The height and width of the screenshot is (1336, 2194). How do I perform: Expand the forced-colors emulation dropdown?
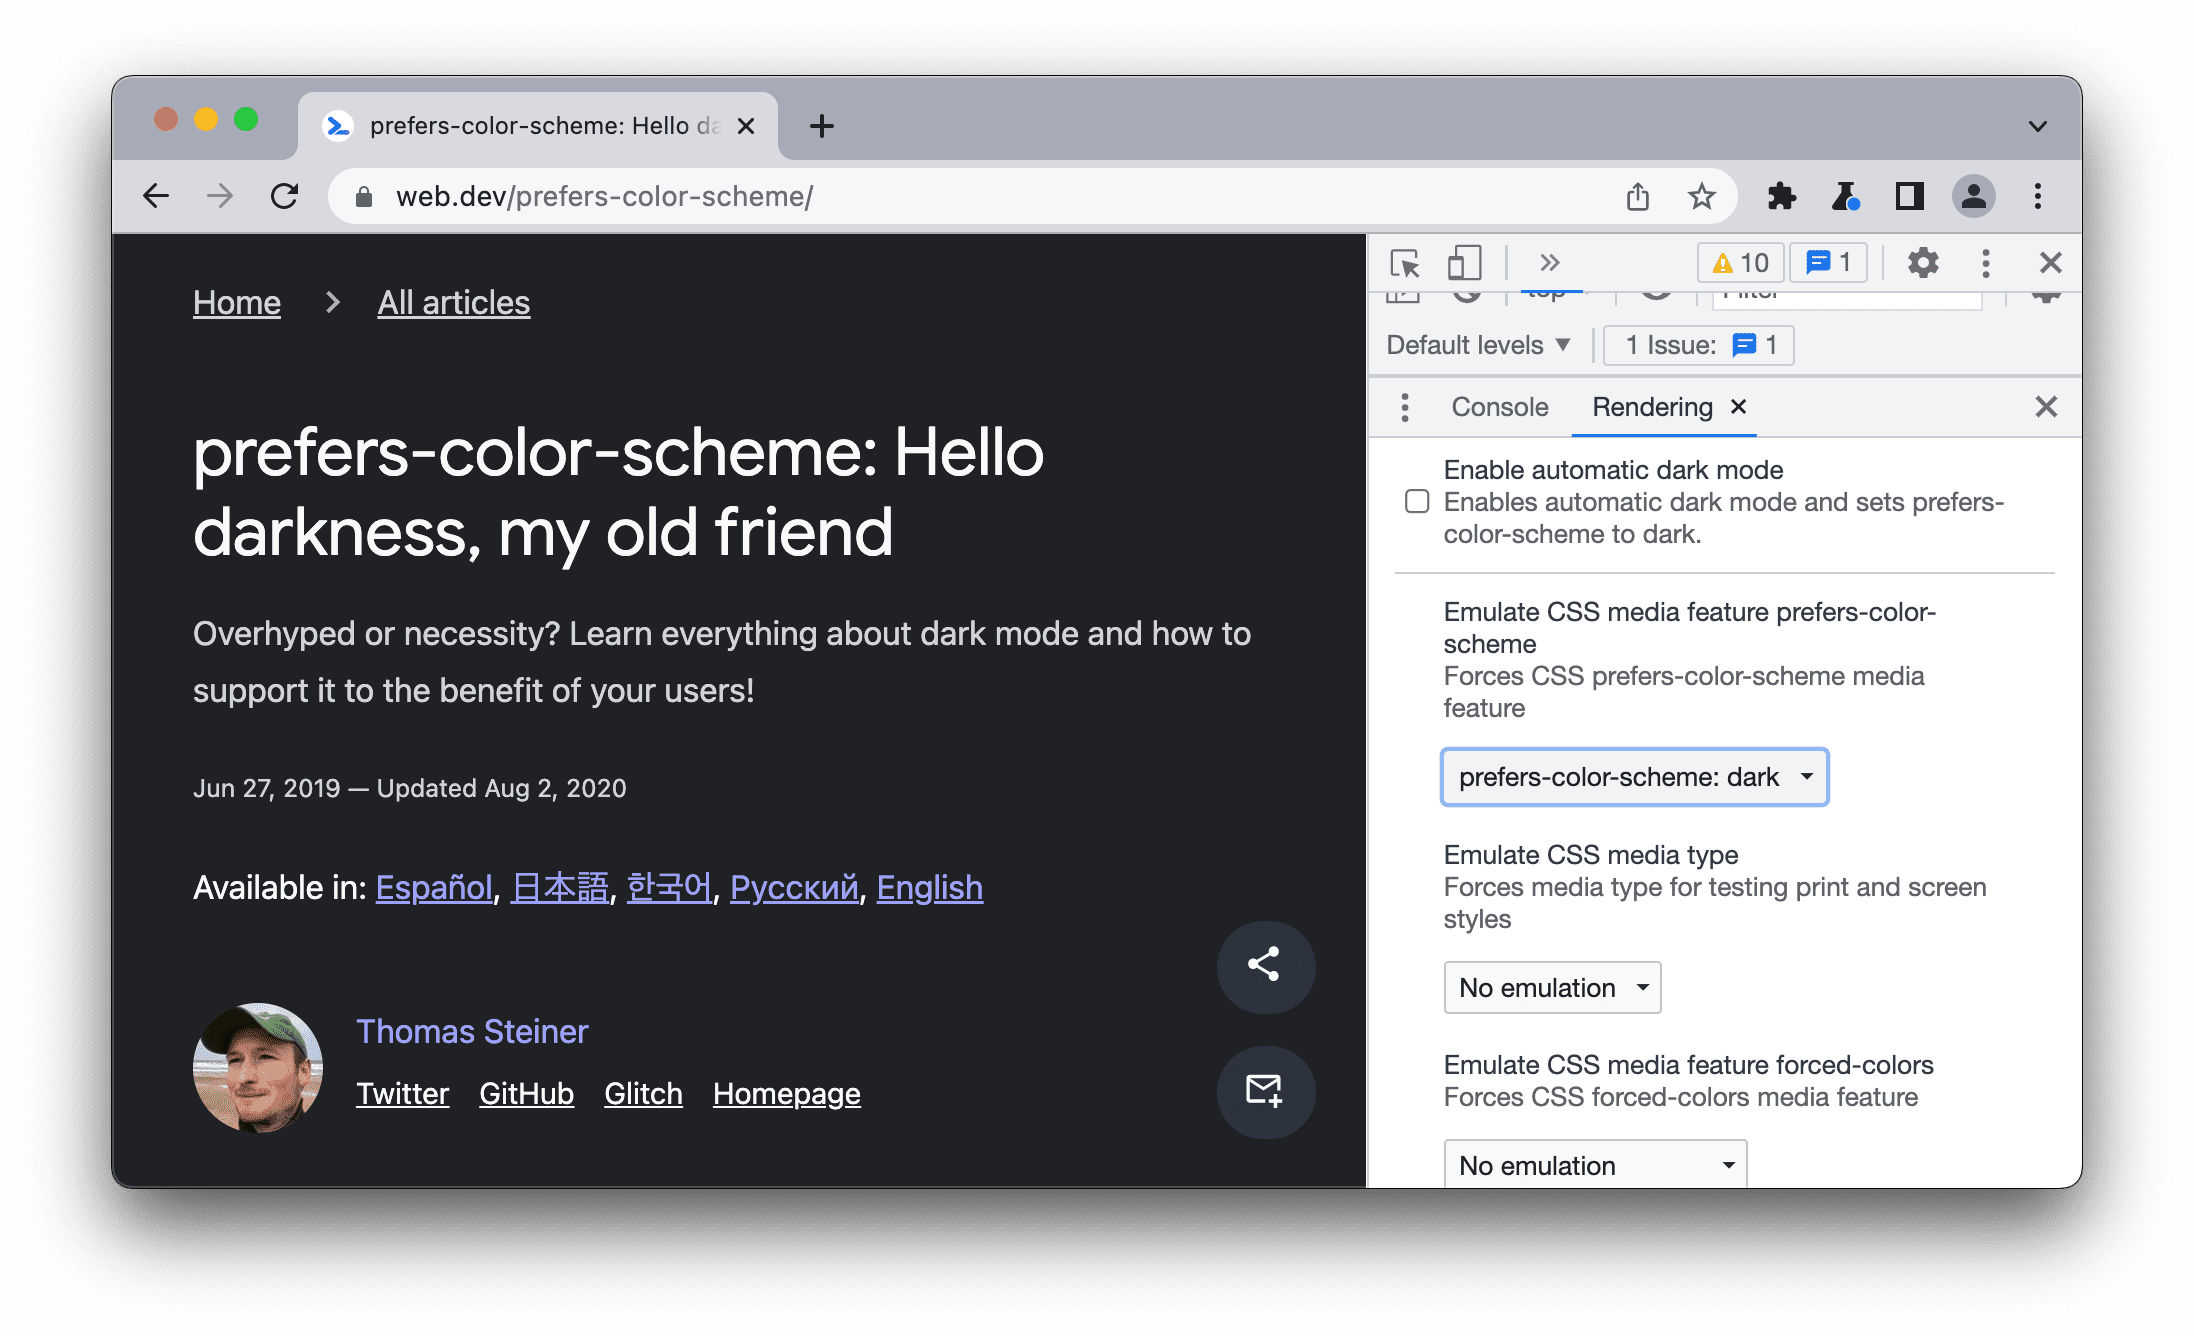tap(1591, 1165)
